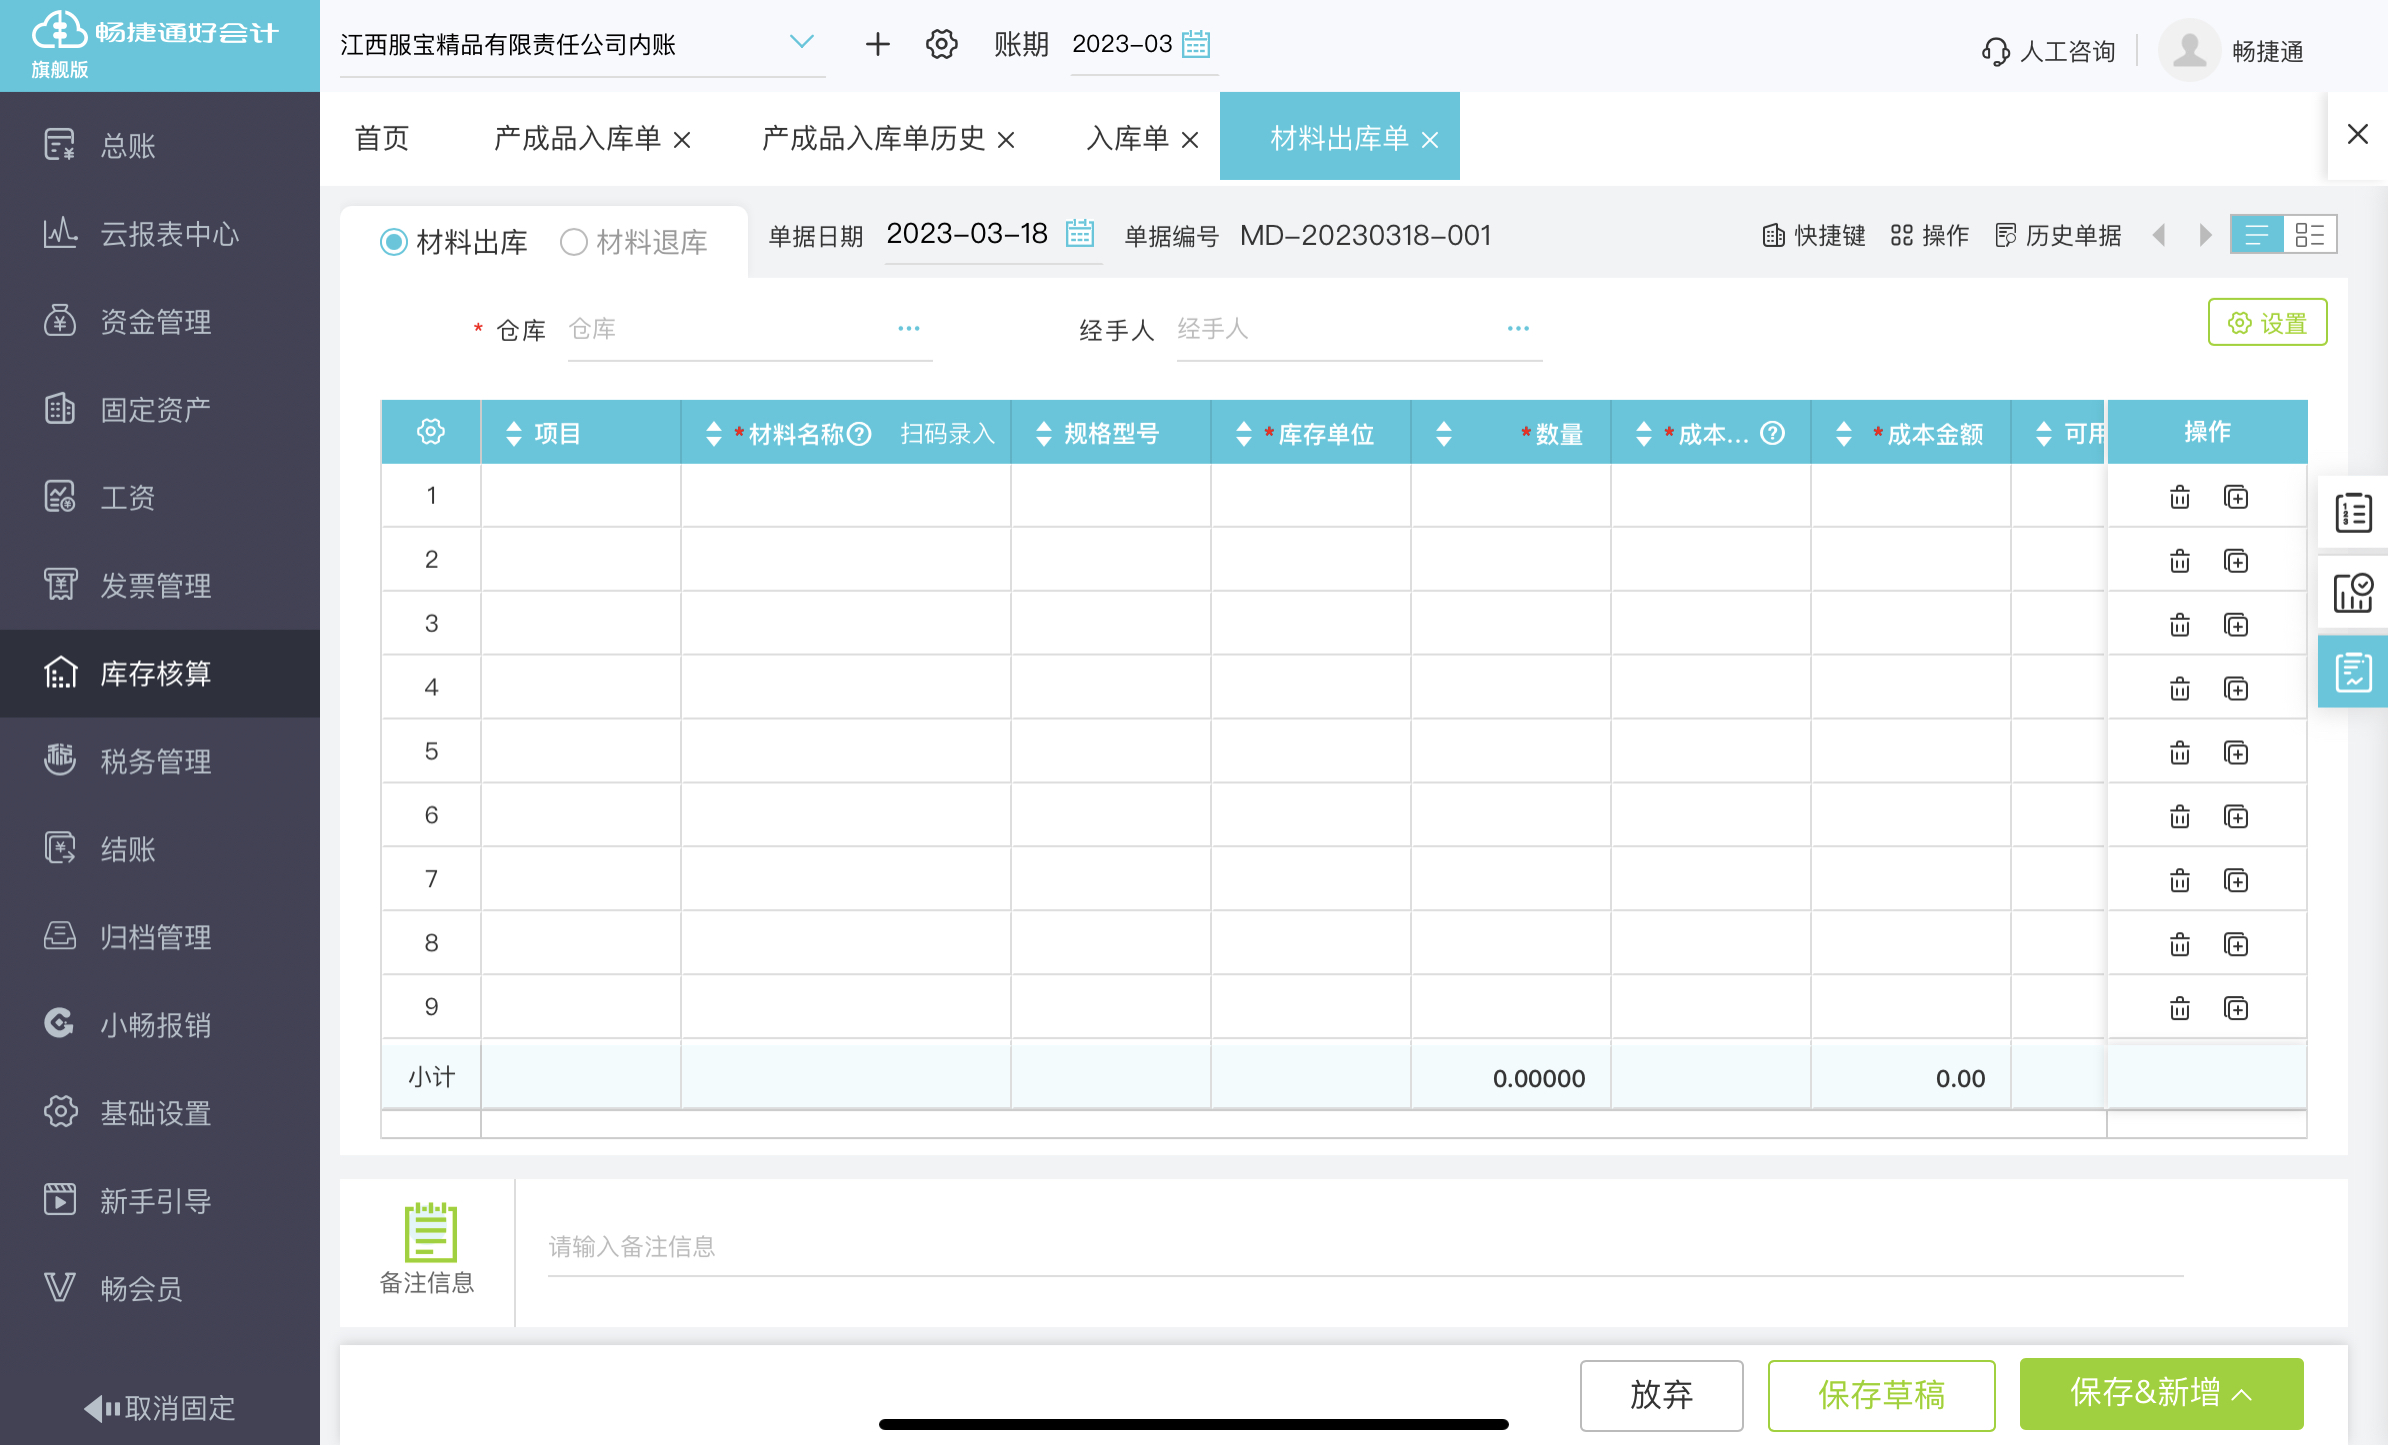Click the 快捷键 shortcut icon
This screenshot has width=2388, height=1445.
(x=1774, y=237)
